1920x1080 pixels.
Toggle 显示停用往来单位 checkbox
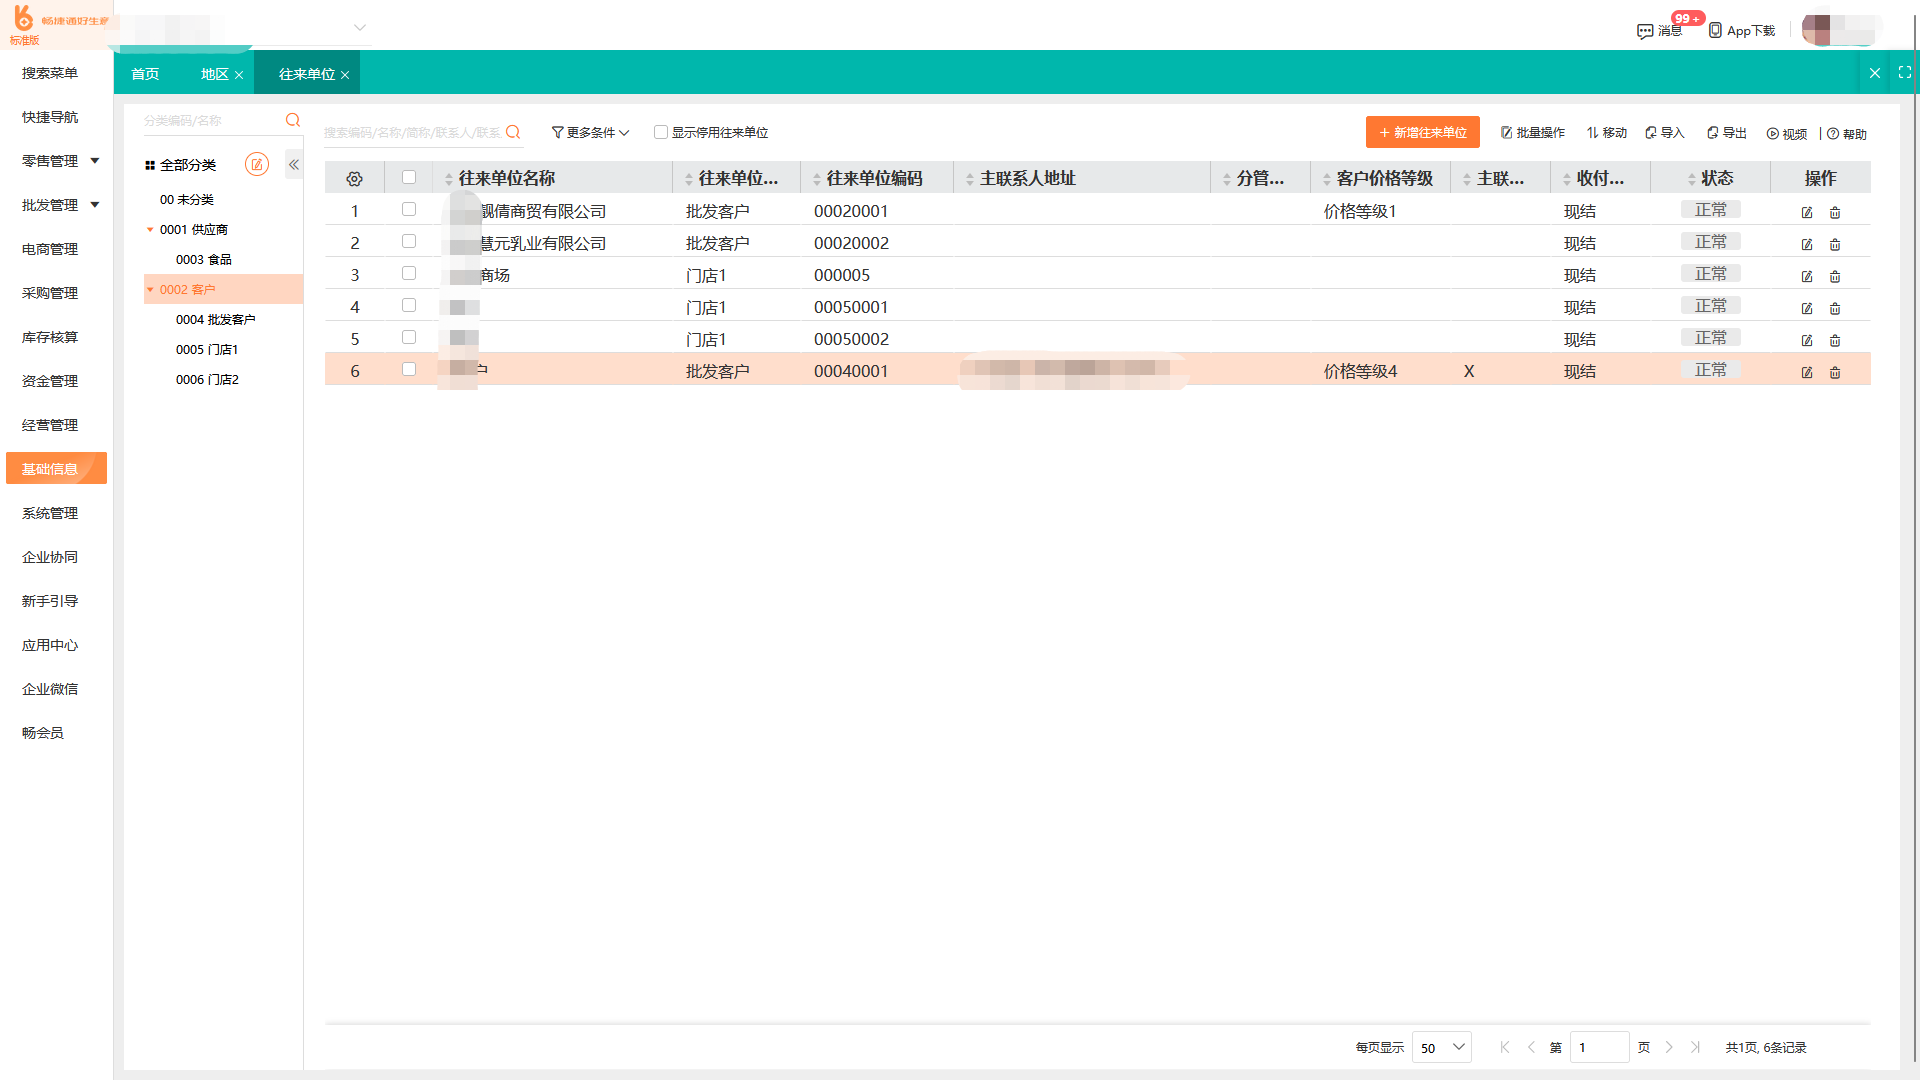(x=662, y=131)
